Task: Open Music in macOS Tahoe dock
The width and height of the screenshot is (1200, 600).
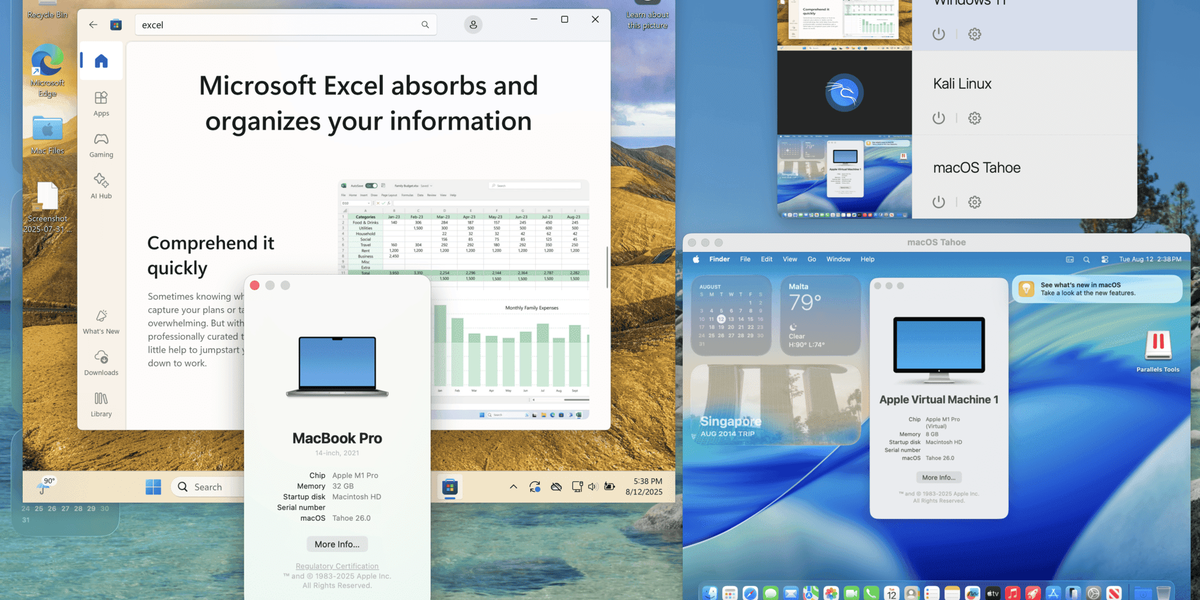Action: [x=1013, y=592]
